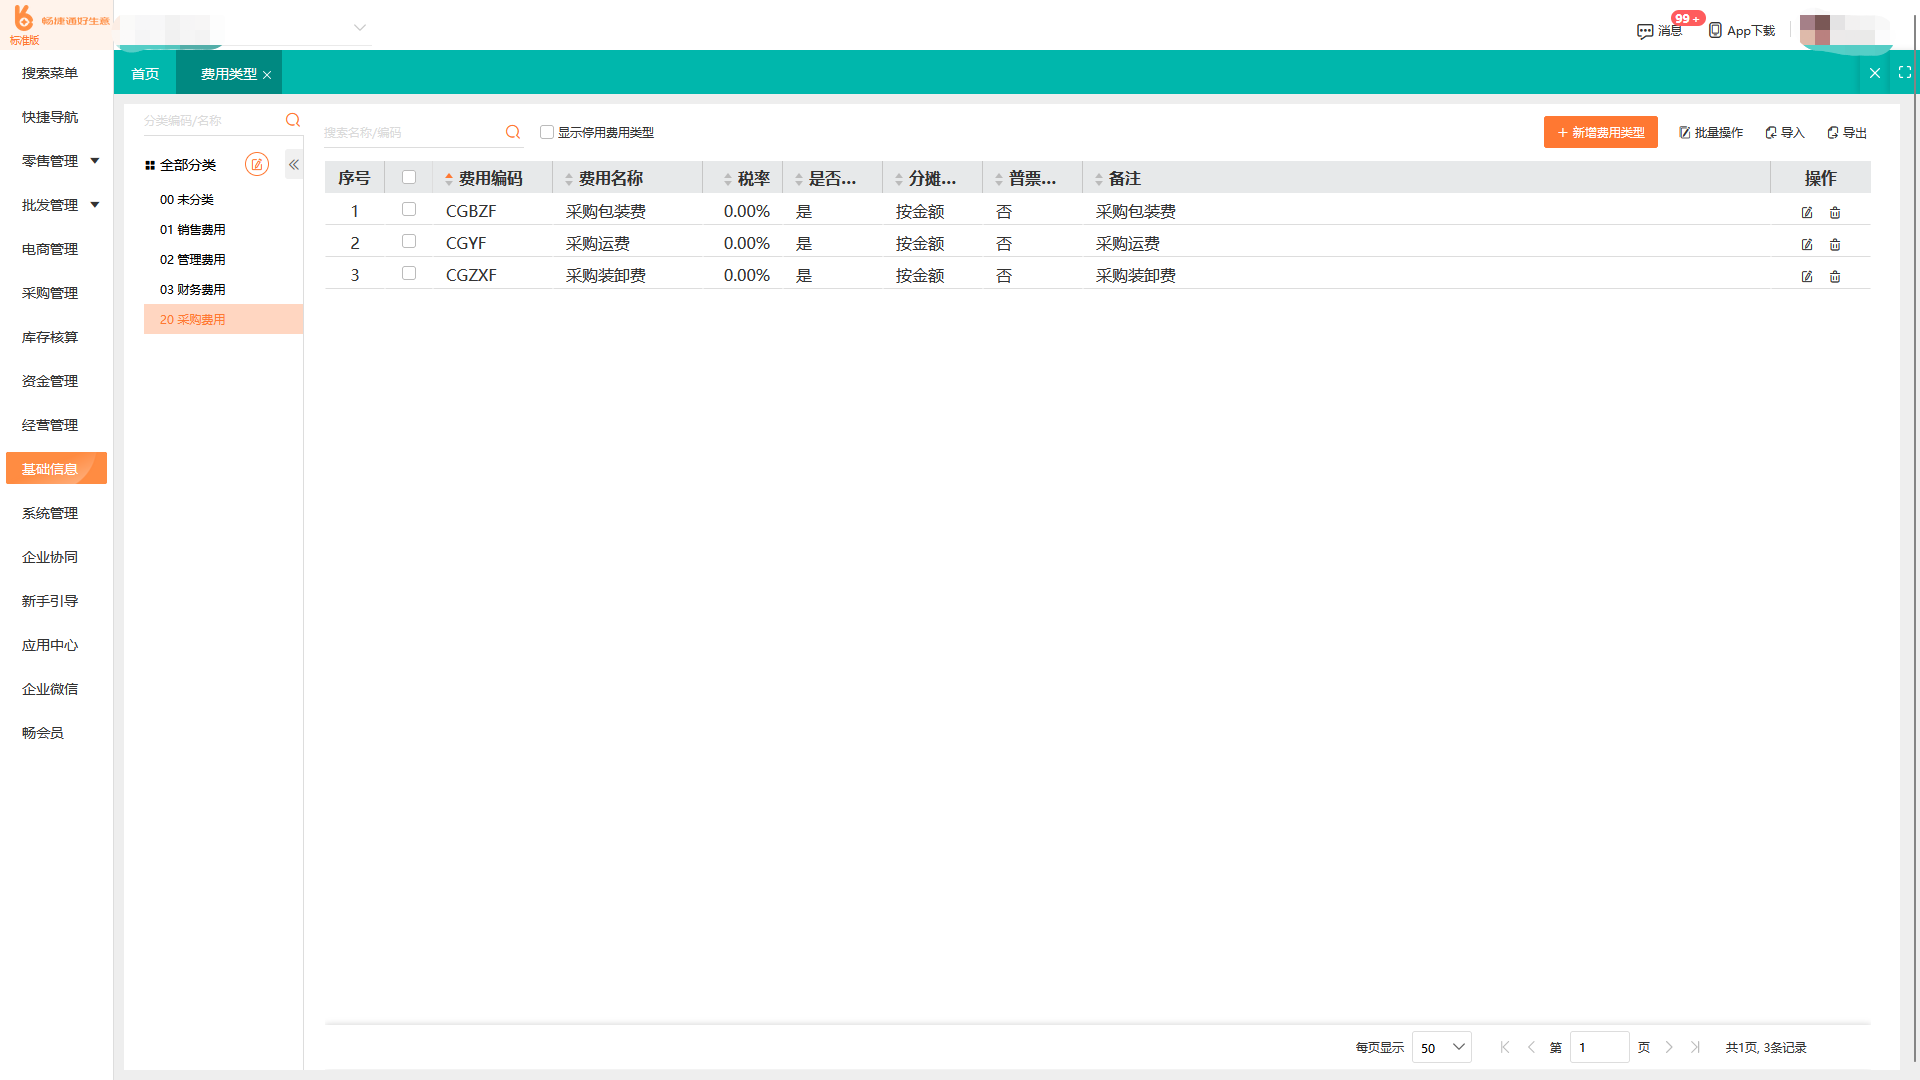Click the import 导入 icon button
Viewport: 1920px width, 1080px height.
[x=1785, y=131]
